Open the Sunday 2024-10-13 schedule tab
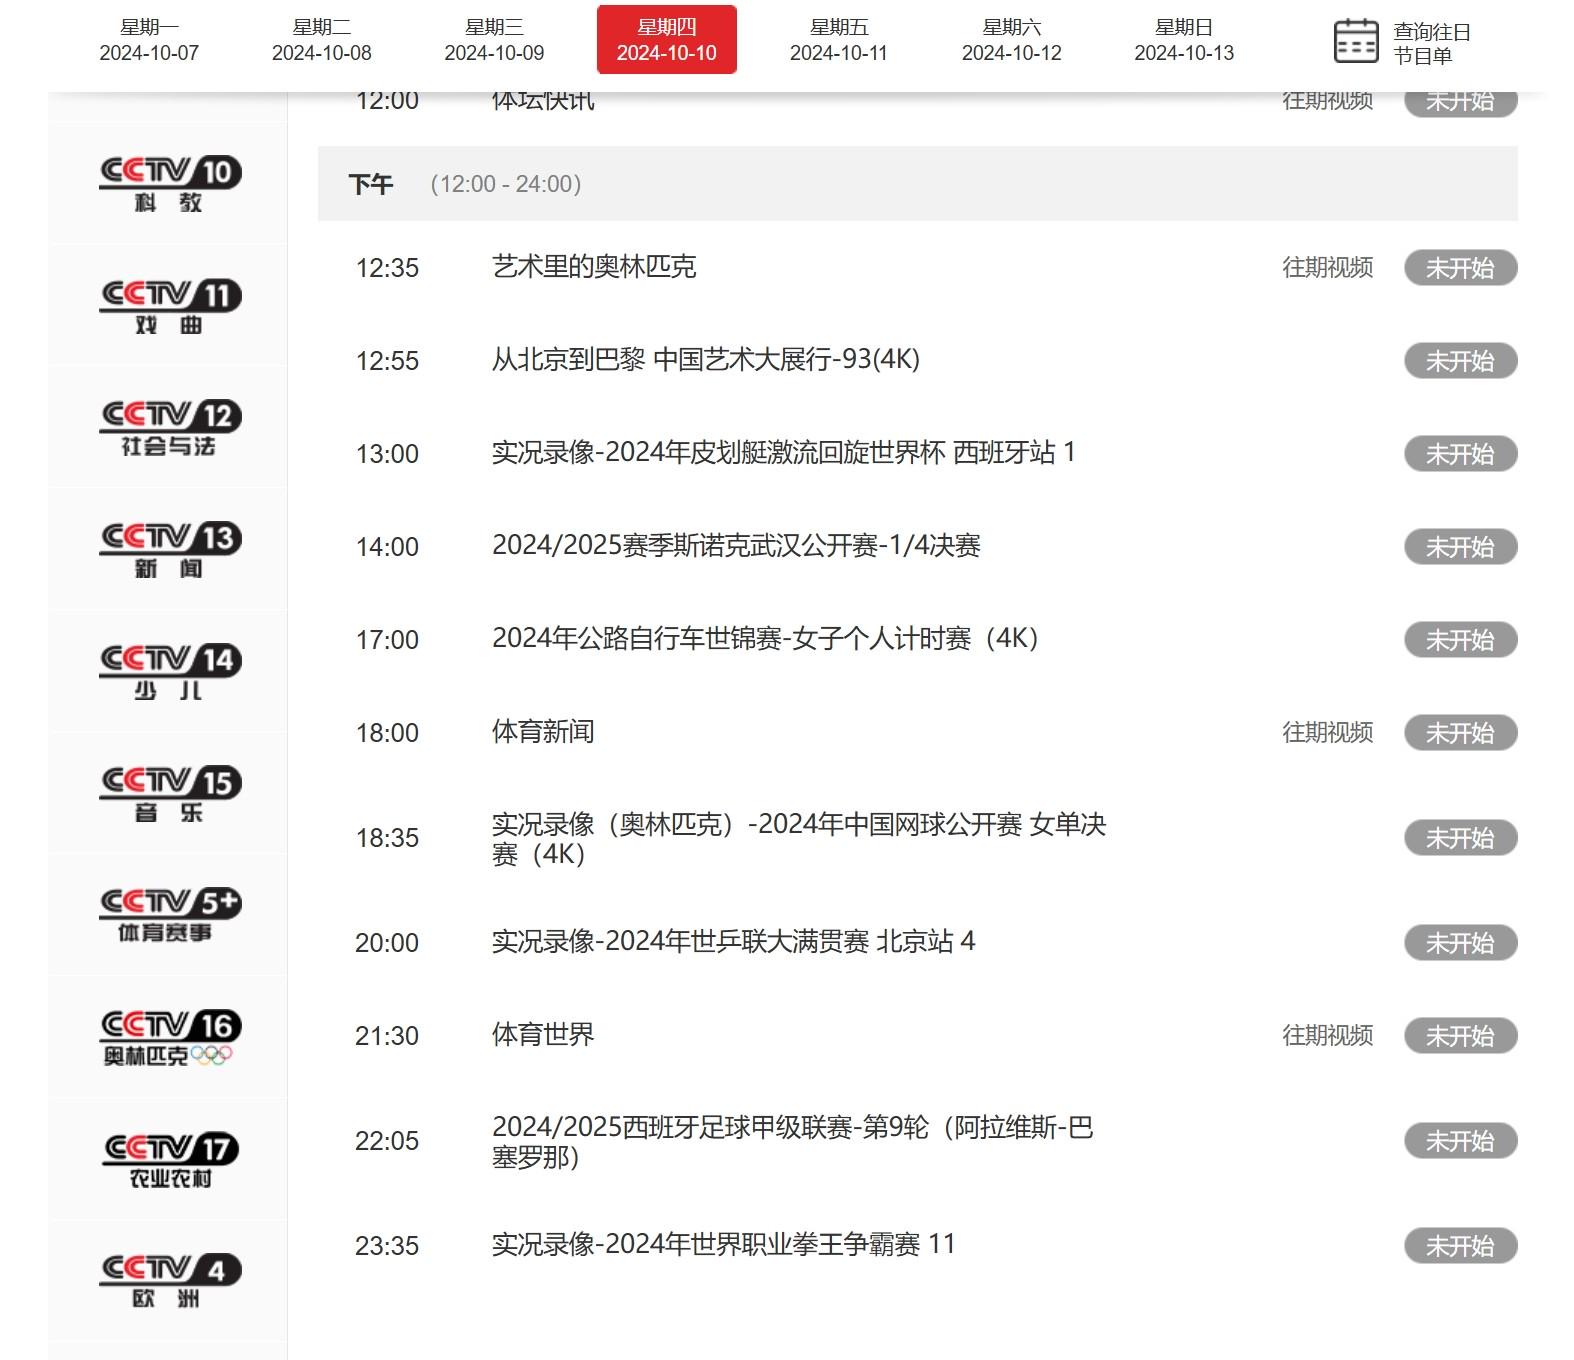The width and height of the screenshot is (1574, 1360). 1183,40
